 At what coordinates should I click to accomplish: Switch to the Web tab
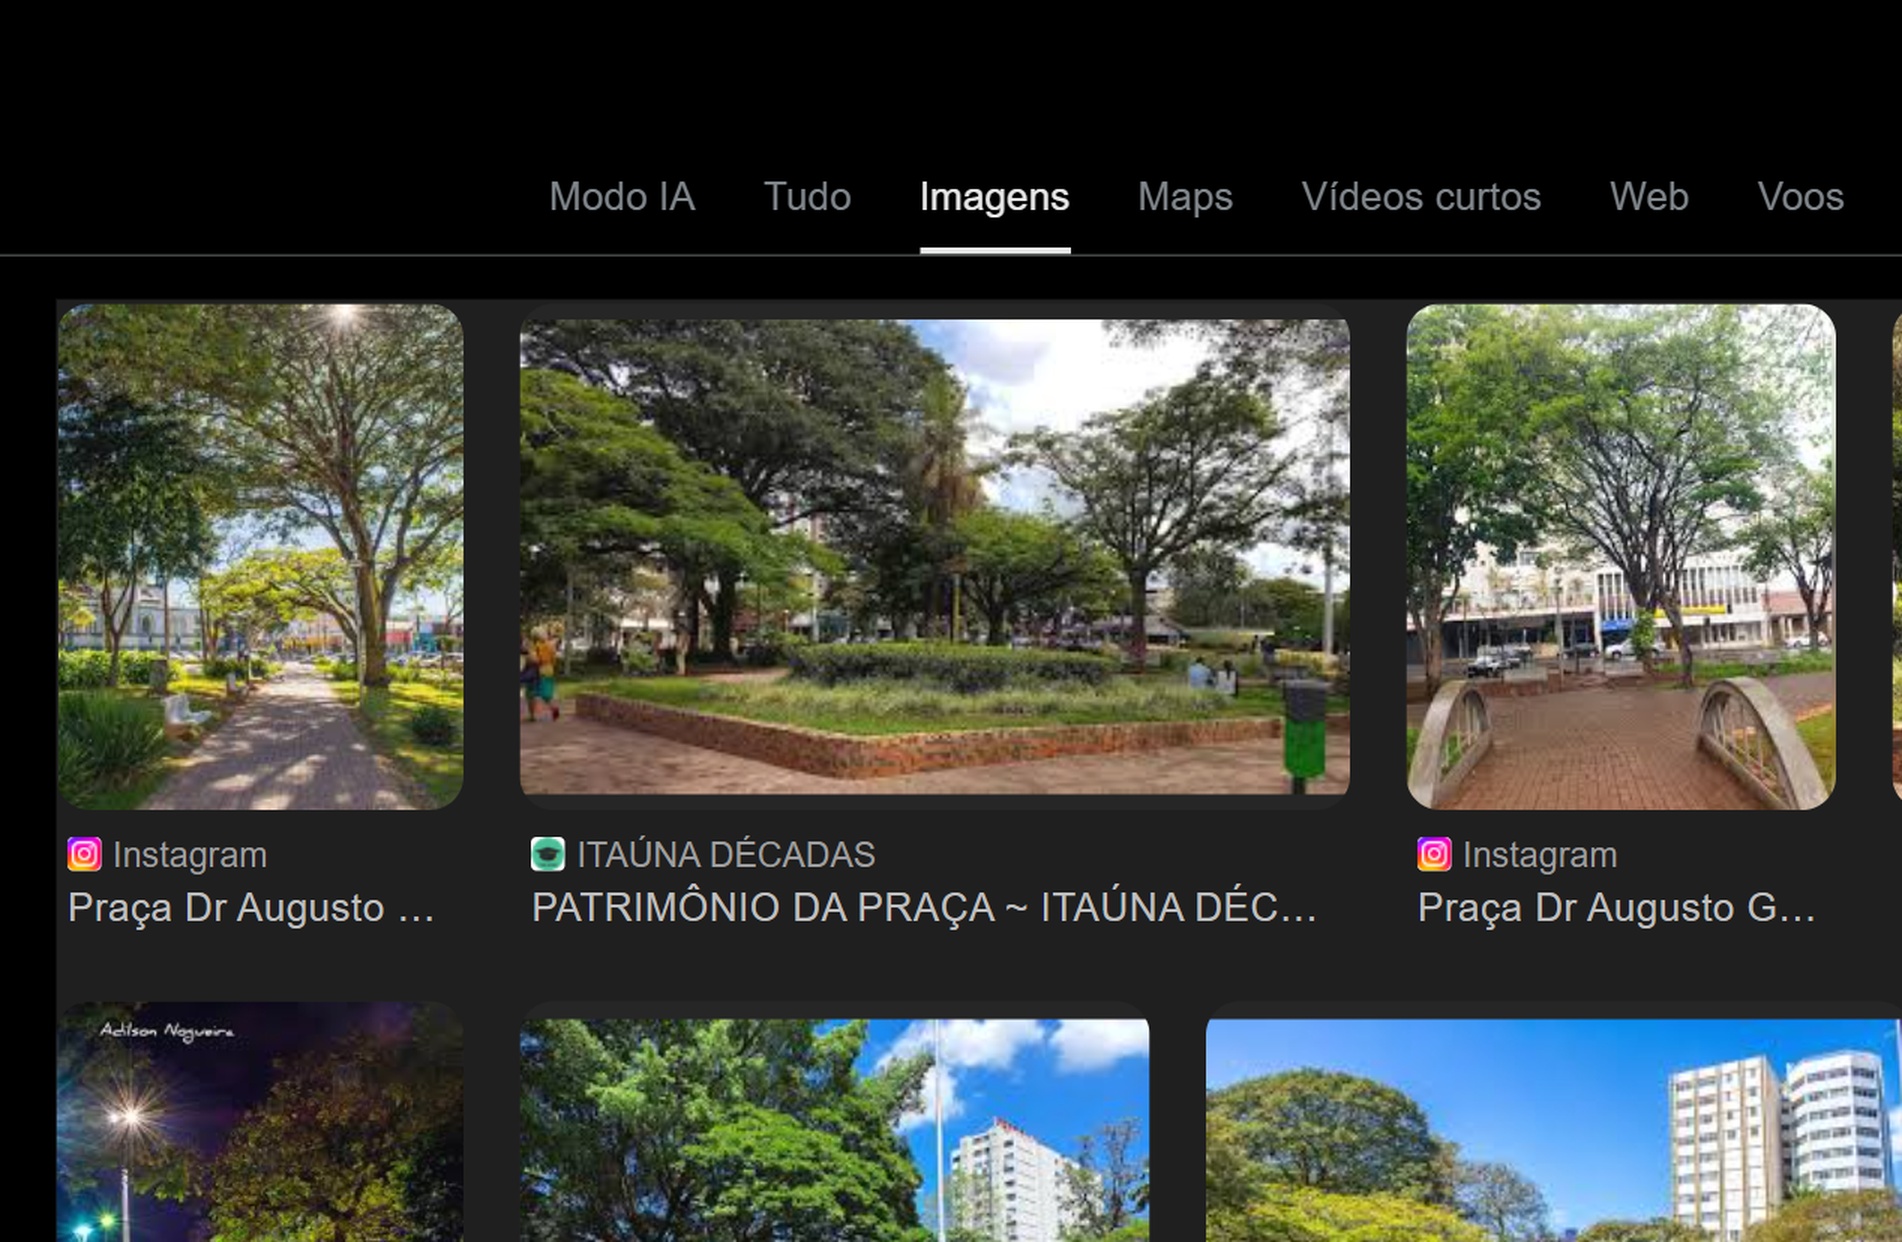point(1649,197)
